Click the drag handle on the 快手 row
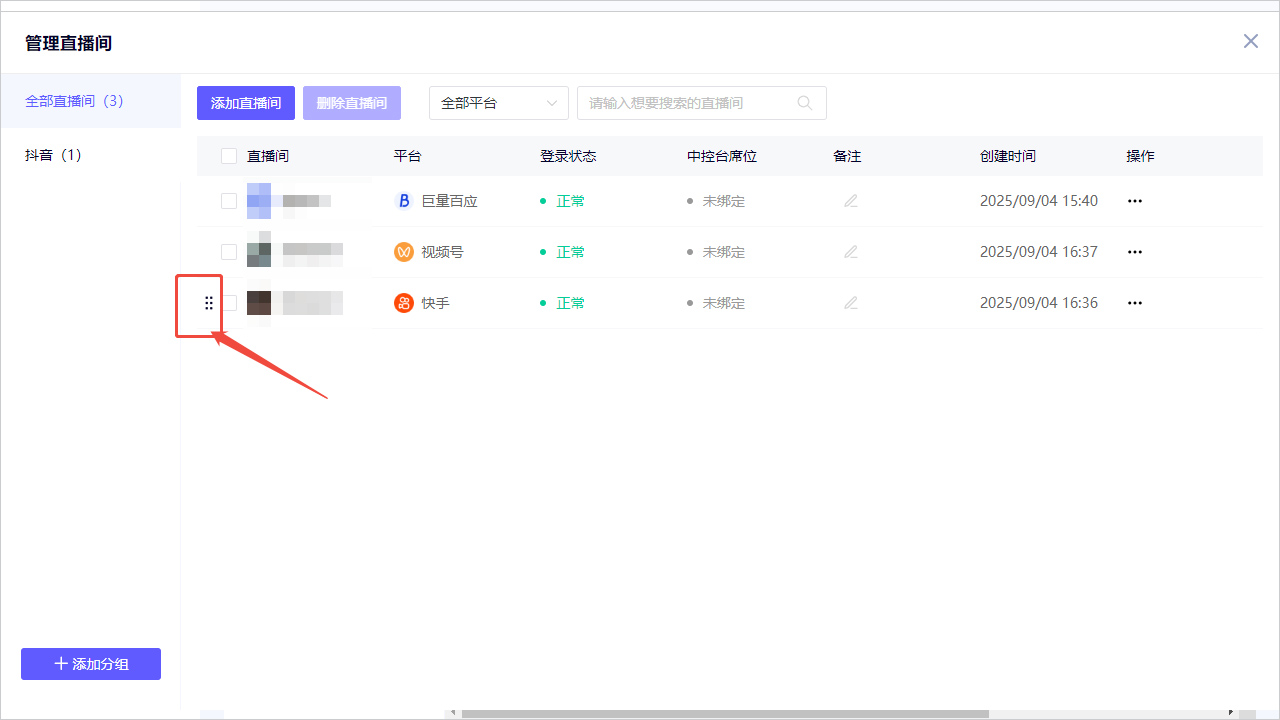This screenshot has height=720, width=1280. pyautogui.click(x=209, y=303)
